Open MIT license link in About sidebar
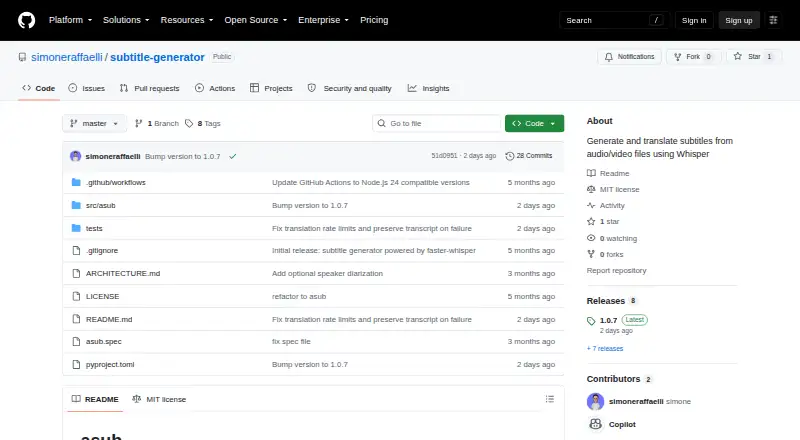The width and height of the screenshot is (800, 440). 613,189
